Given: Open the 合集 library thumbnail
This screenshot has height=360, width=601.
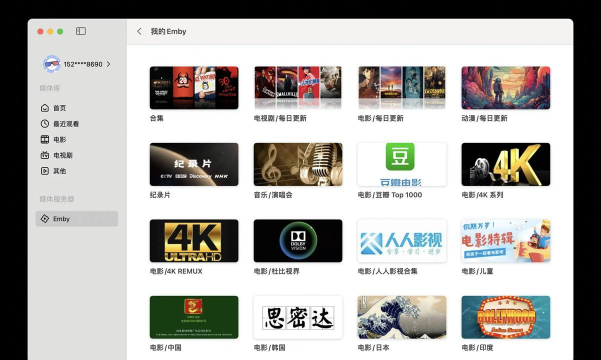Looking at the screenshot, I should tap(194, 88).
